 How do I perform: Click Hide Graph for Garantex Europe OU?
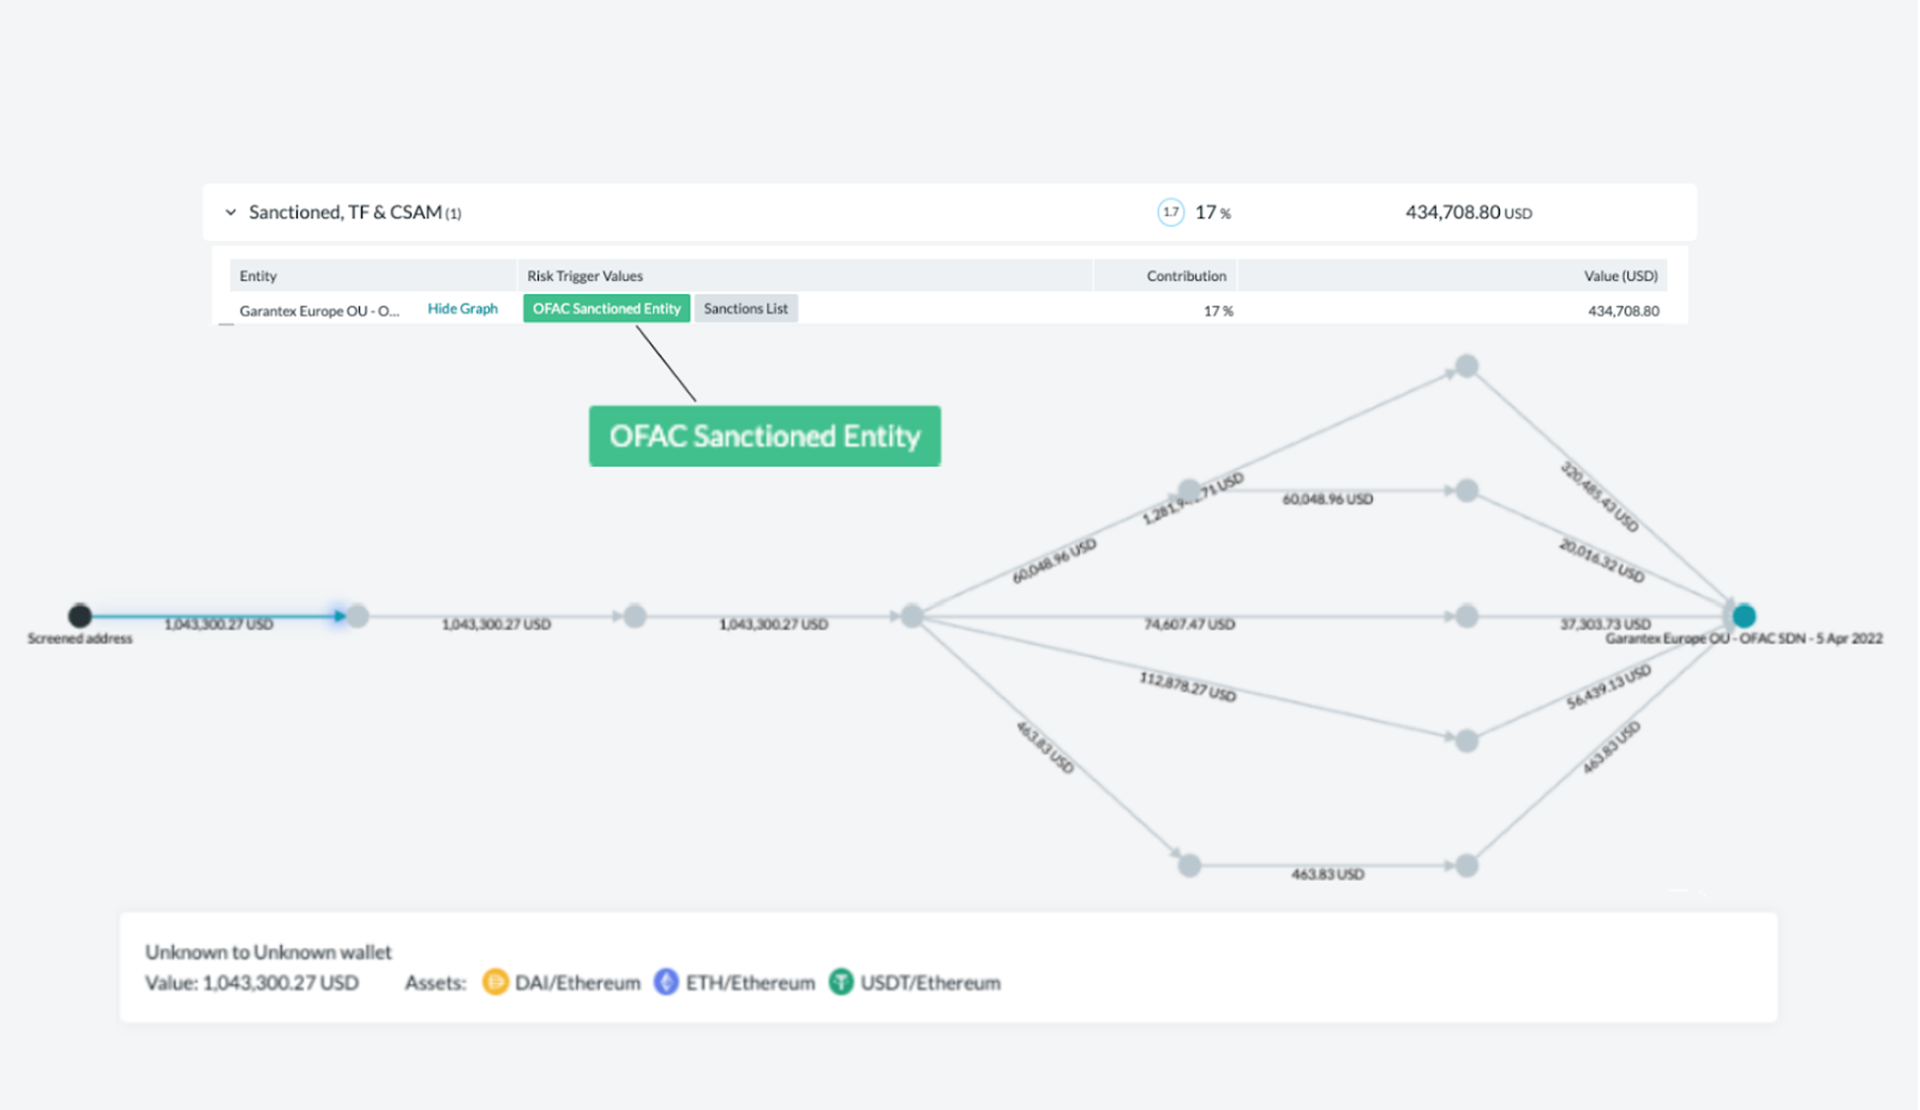[x=462, y=309]
